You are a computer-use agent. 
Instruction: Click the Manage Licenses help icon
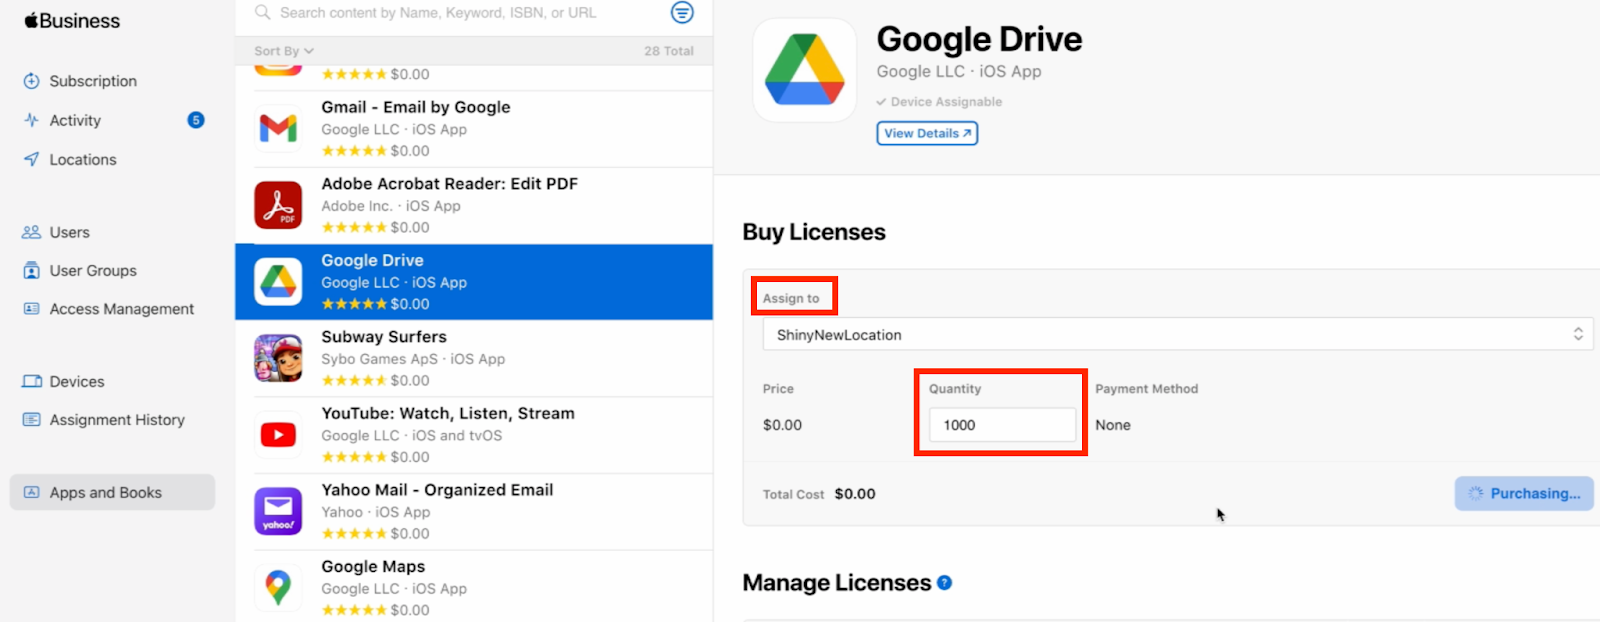[945, 583]
